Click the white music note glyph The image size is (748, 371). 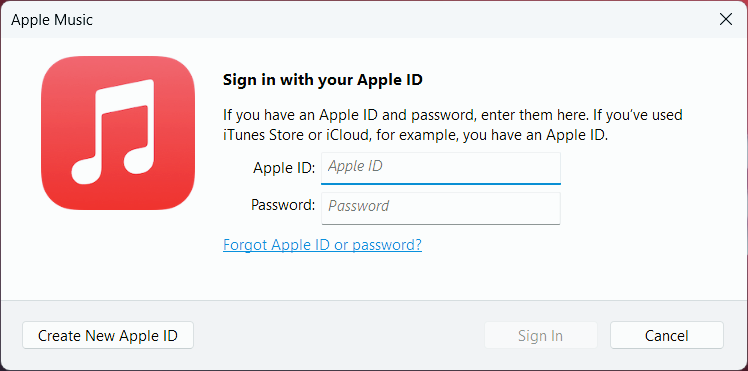pyautogui.click(x=113, y=132)
